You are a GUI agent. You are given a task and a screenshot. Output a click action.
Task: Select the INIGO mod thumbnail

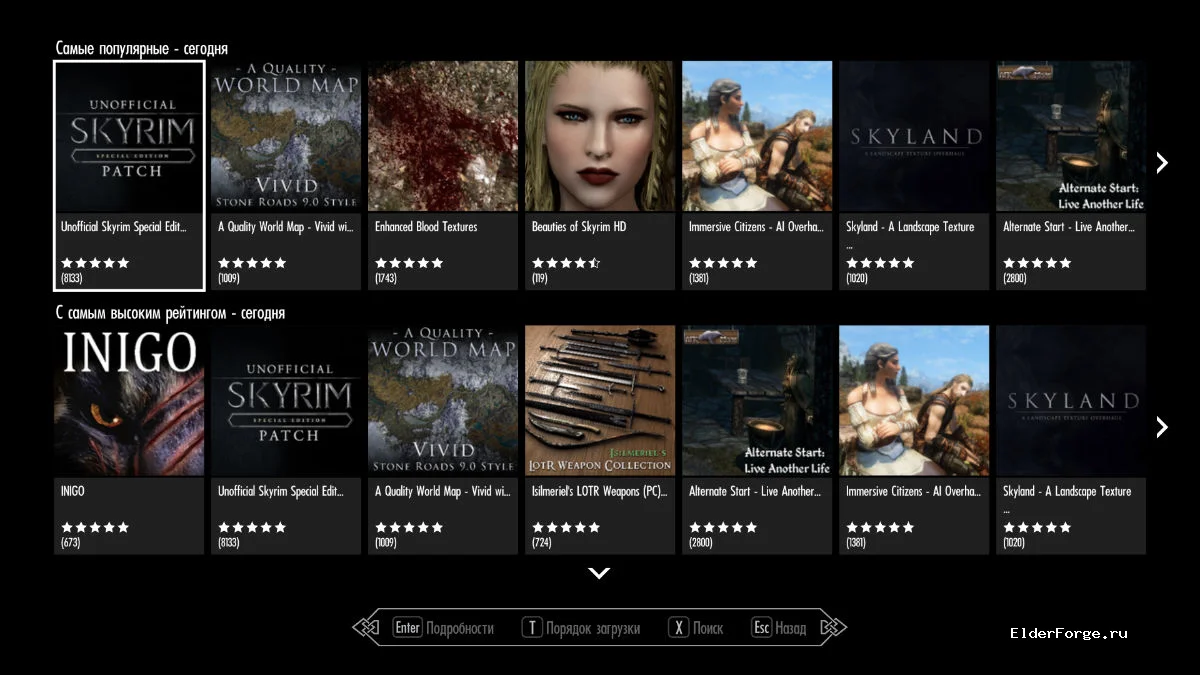[129, 401]
